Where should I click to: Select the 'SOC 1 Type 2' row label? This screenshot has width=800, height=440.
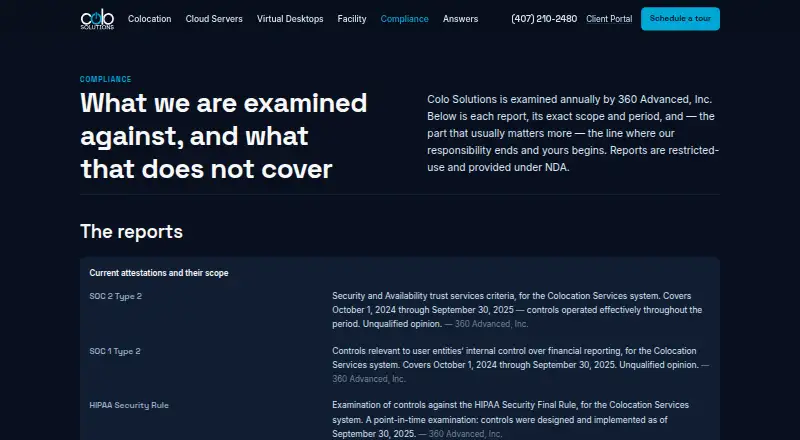pos(115,351)
